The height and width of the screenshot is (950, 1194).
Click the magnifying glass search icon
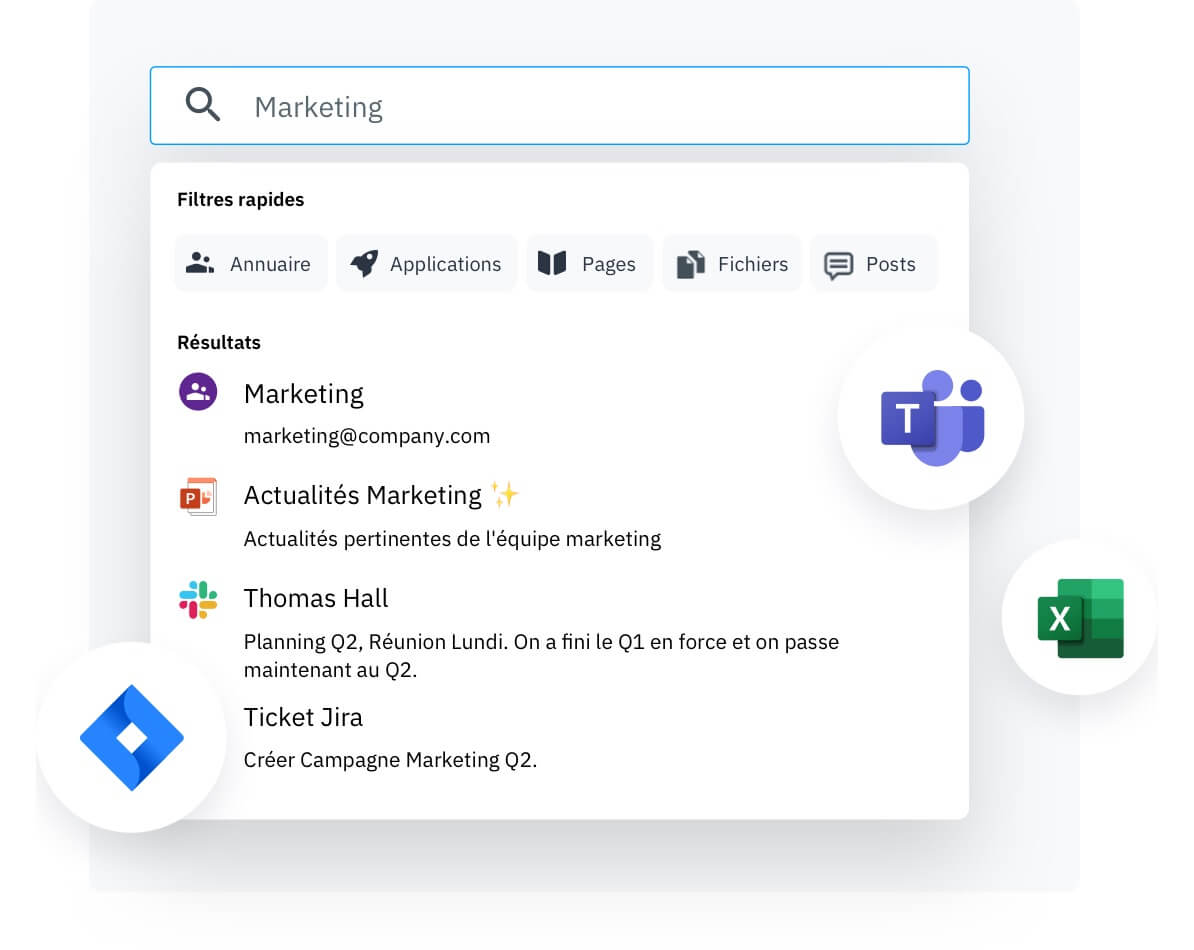click(x=203, y=104)
